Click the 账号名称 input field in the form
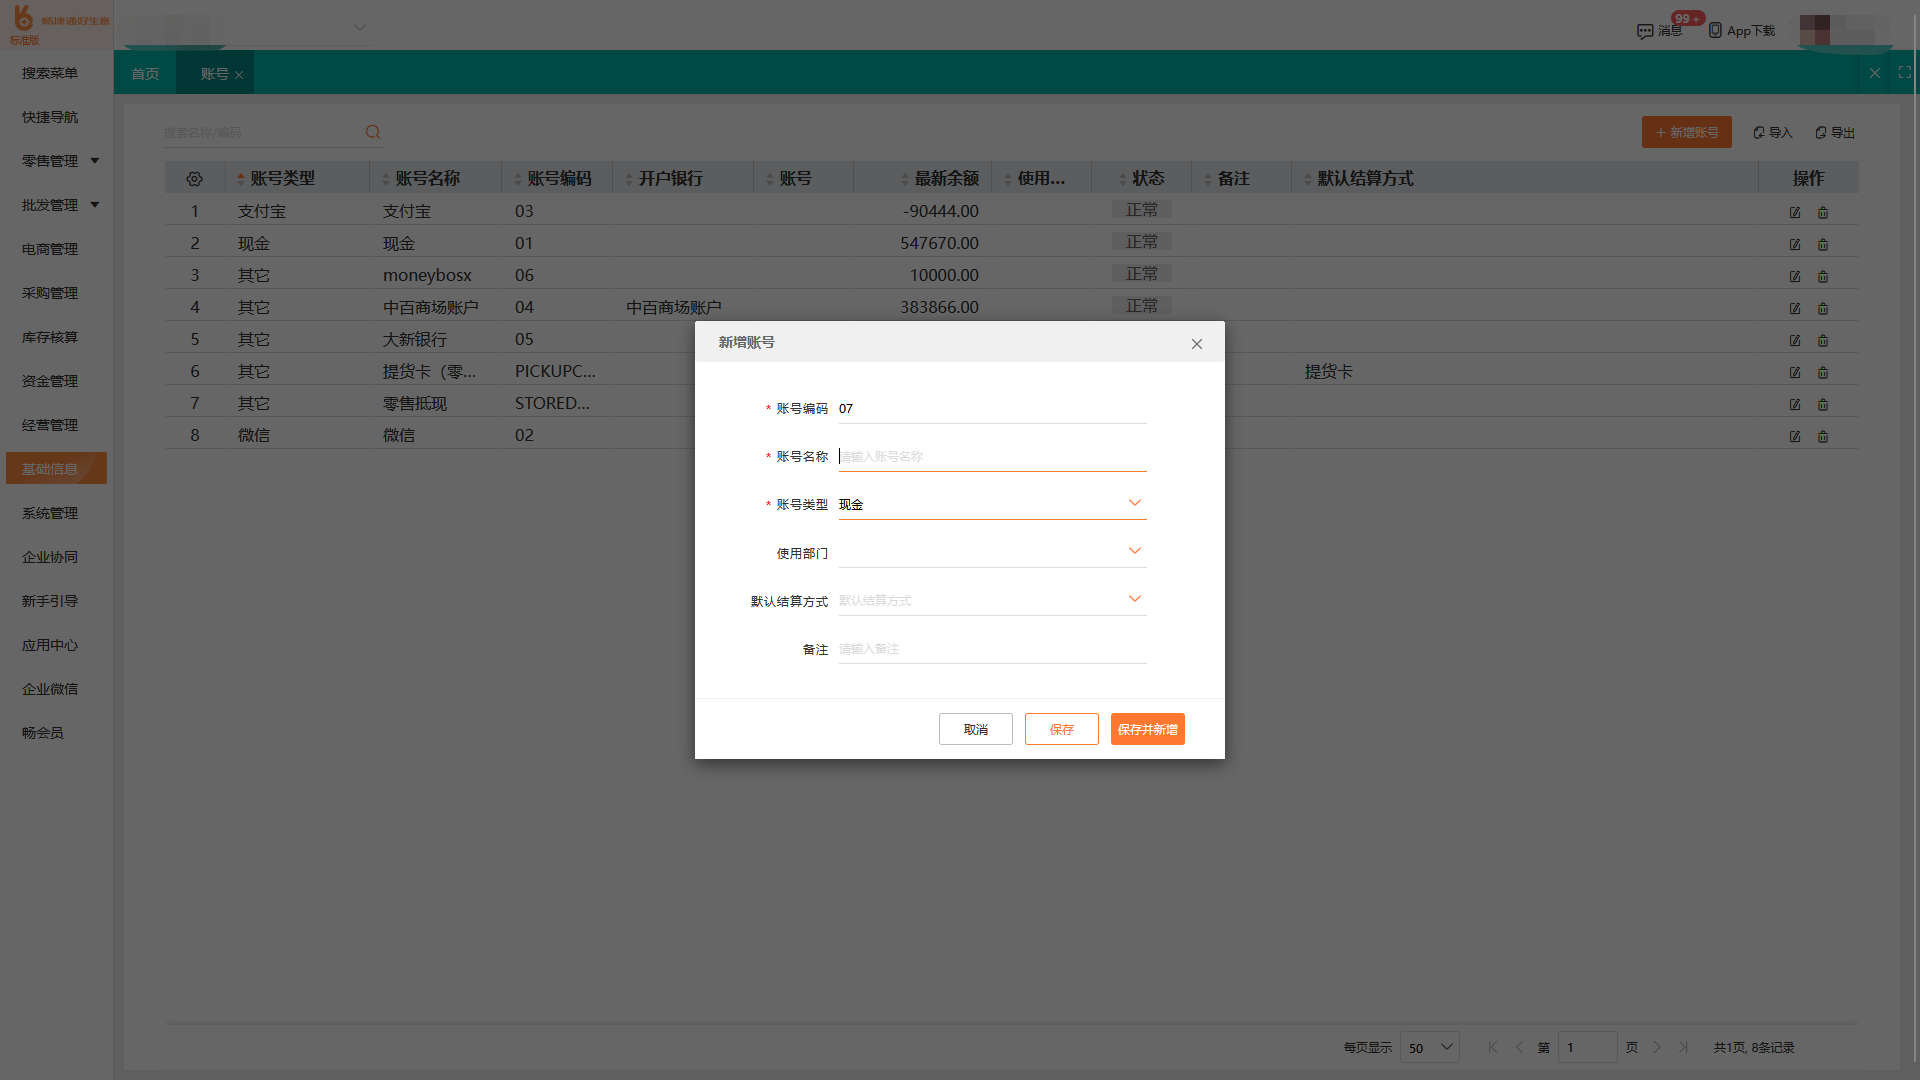The height and width of the screenshot is (1080, 1920). point(990,455)
